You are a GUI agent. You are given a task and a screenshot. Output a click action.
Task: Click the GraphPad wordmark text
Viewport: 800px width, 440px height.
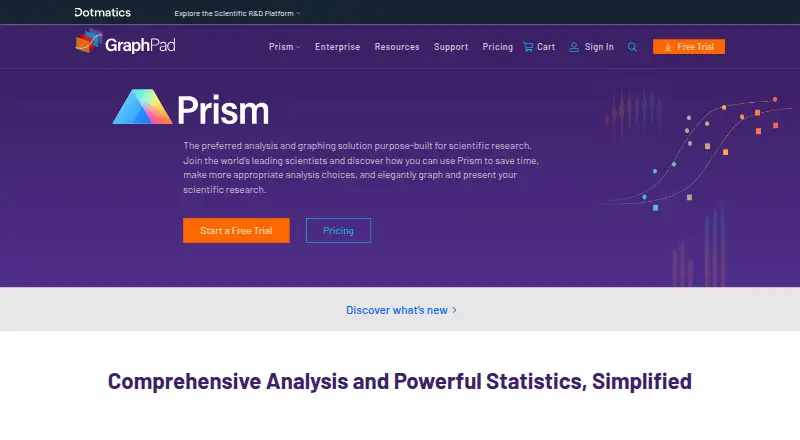click(x=140, y=45)
